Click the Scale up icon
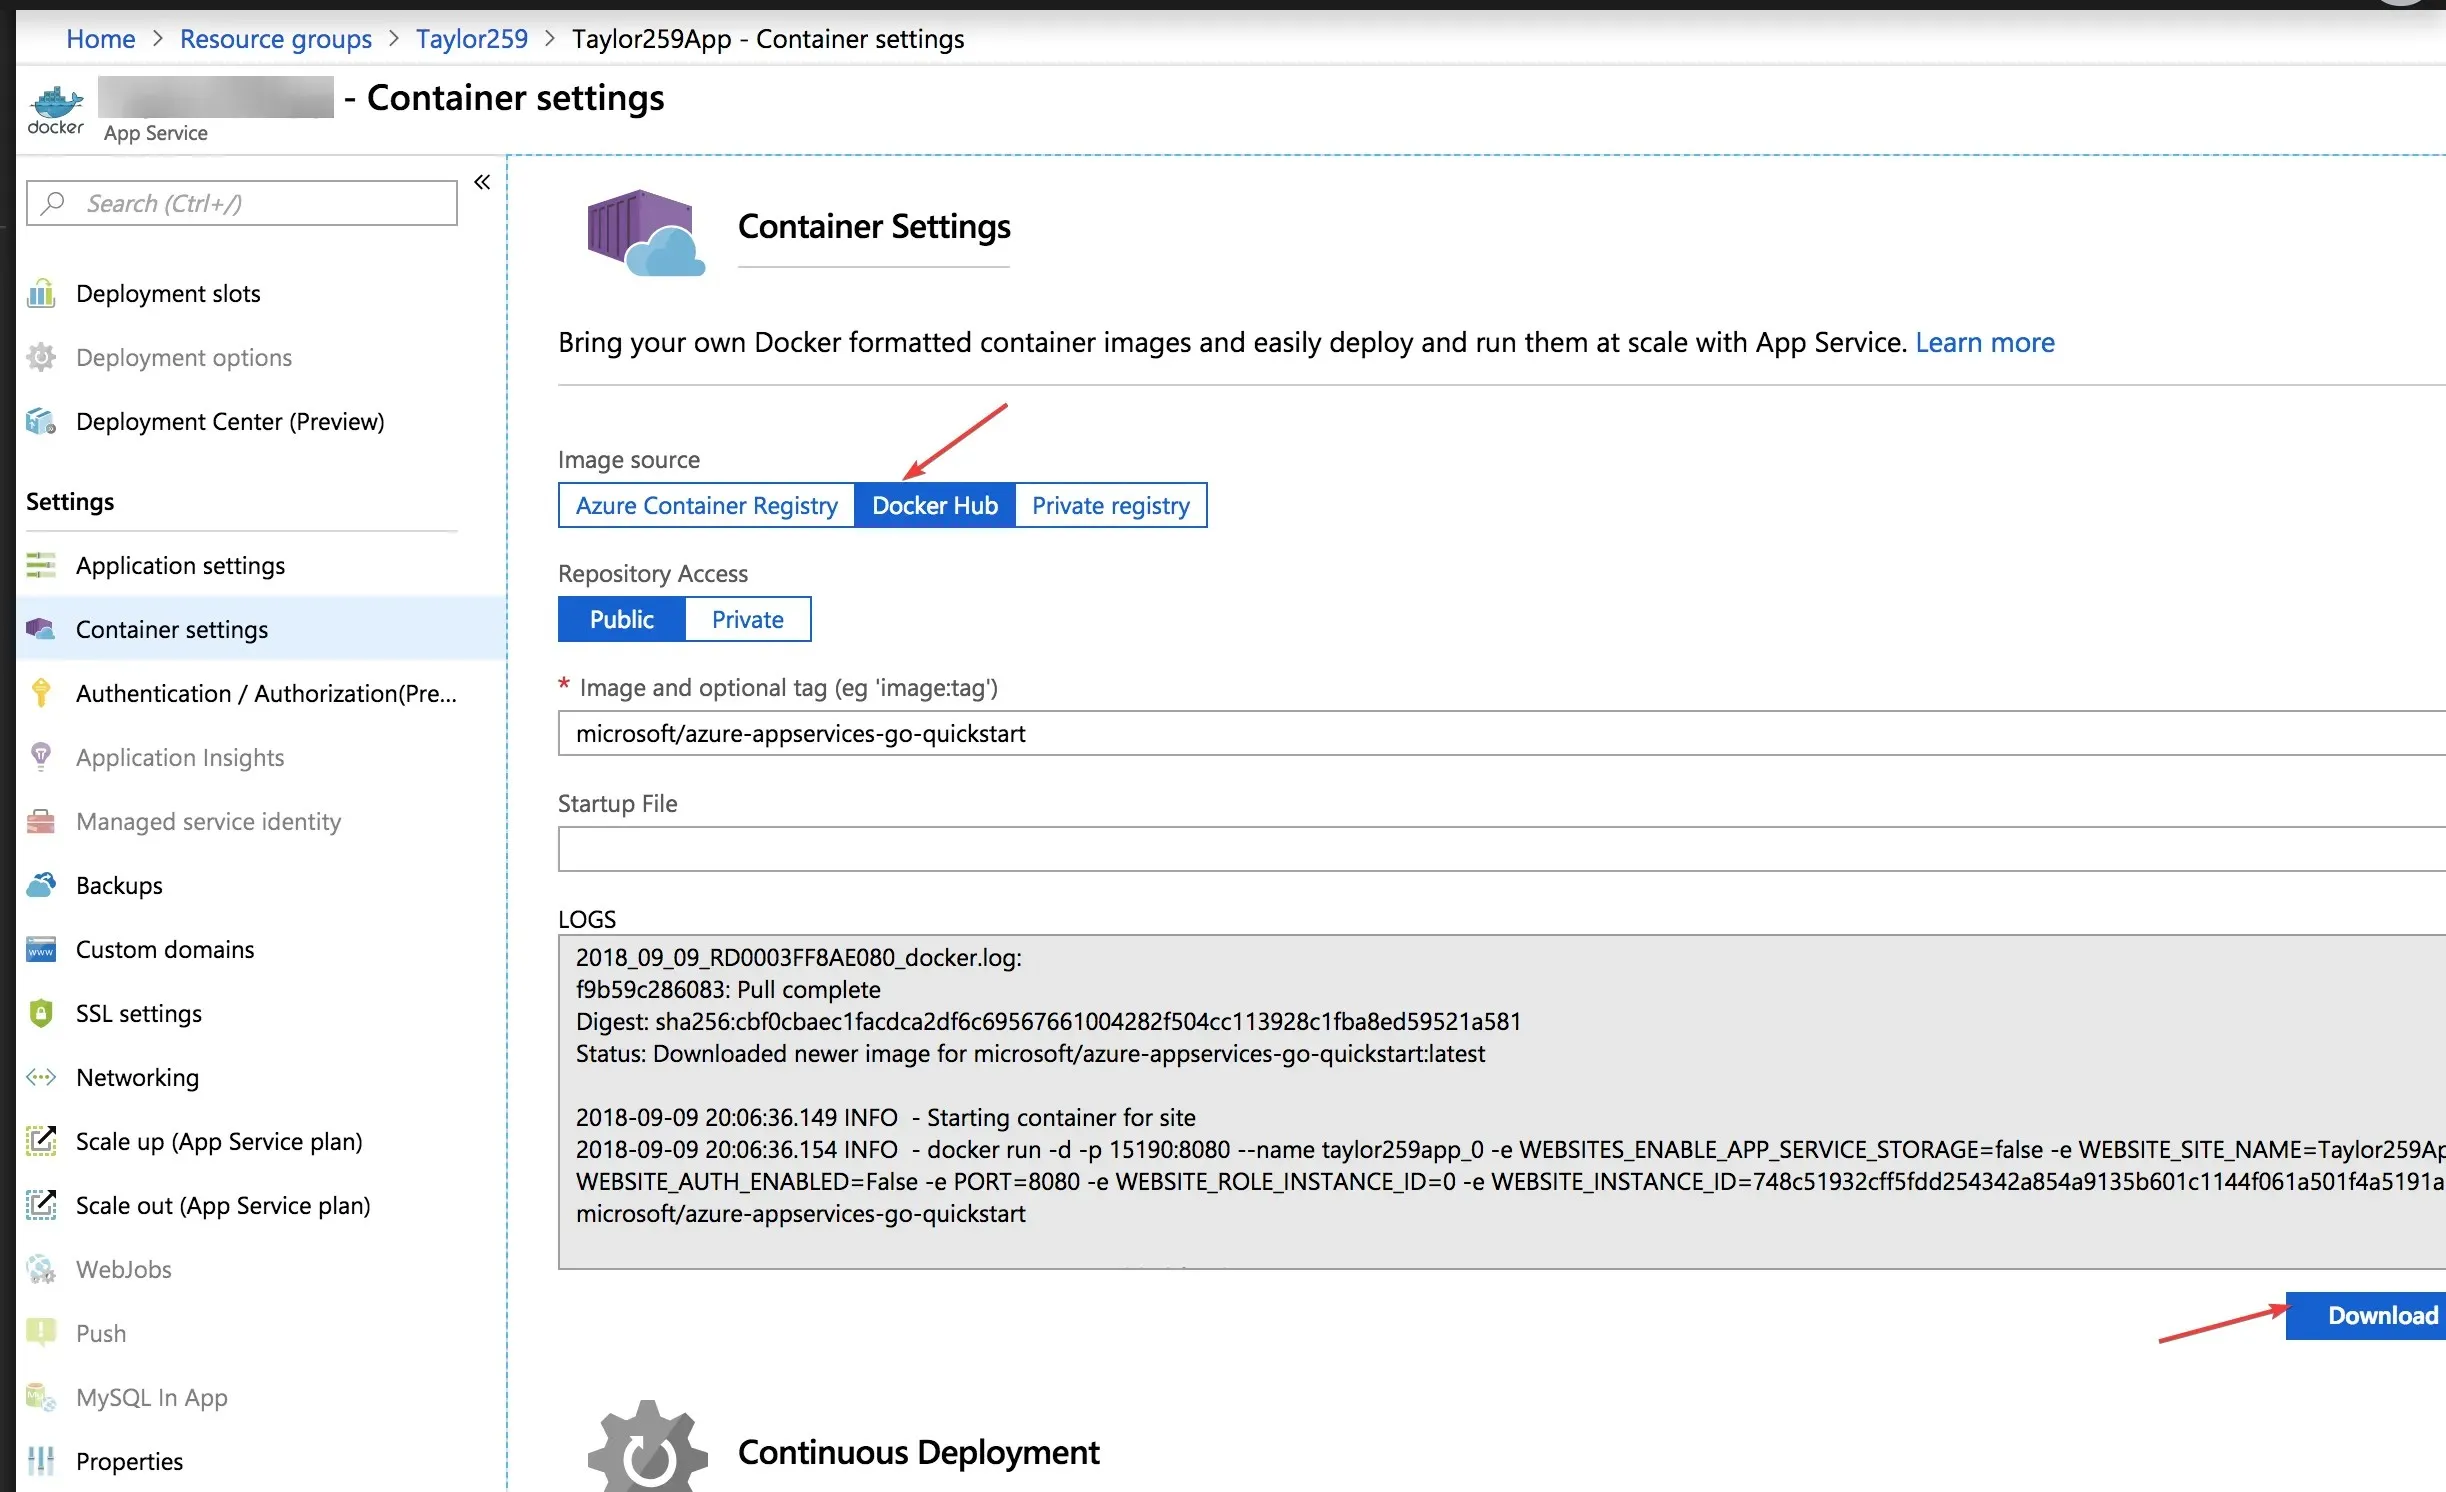Image resolution: width=2446 pixels, height=1492 pixels. coord(41,1141)
